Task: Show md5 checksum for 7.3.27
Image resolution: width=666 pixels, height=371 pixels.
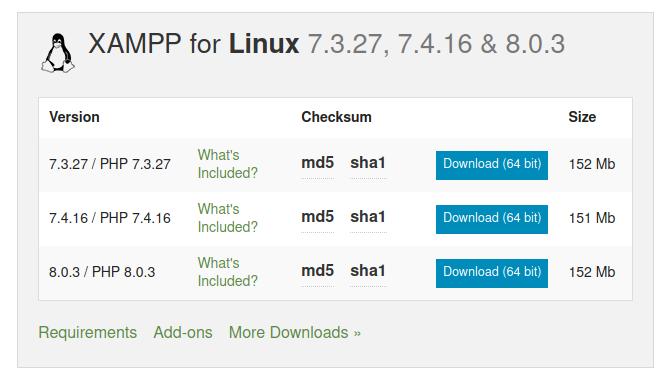Action: [317, 163]
